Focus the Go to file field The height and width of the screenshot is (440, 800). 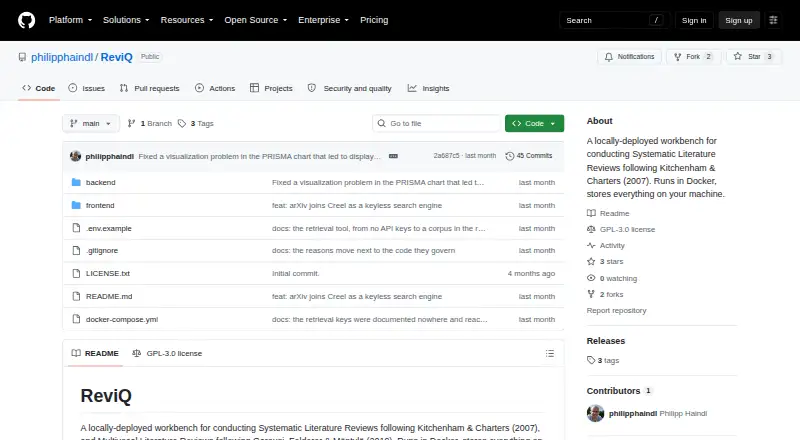click(x=437, y=124)
